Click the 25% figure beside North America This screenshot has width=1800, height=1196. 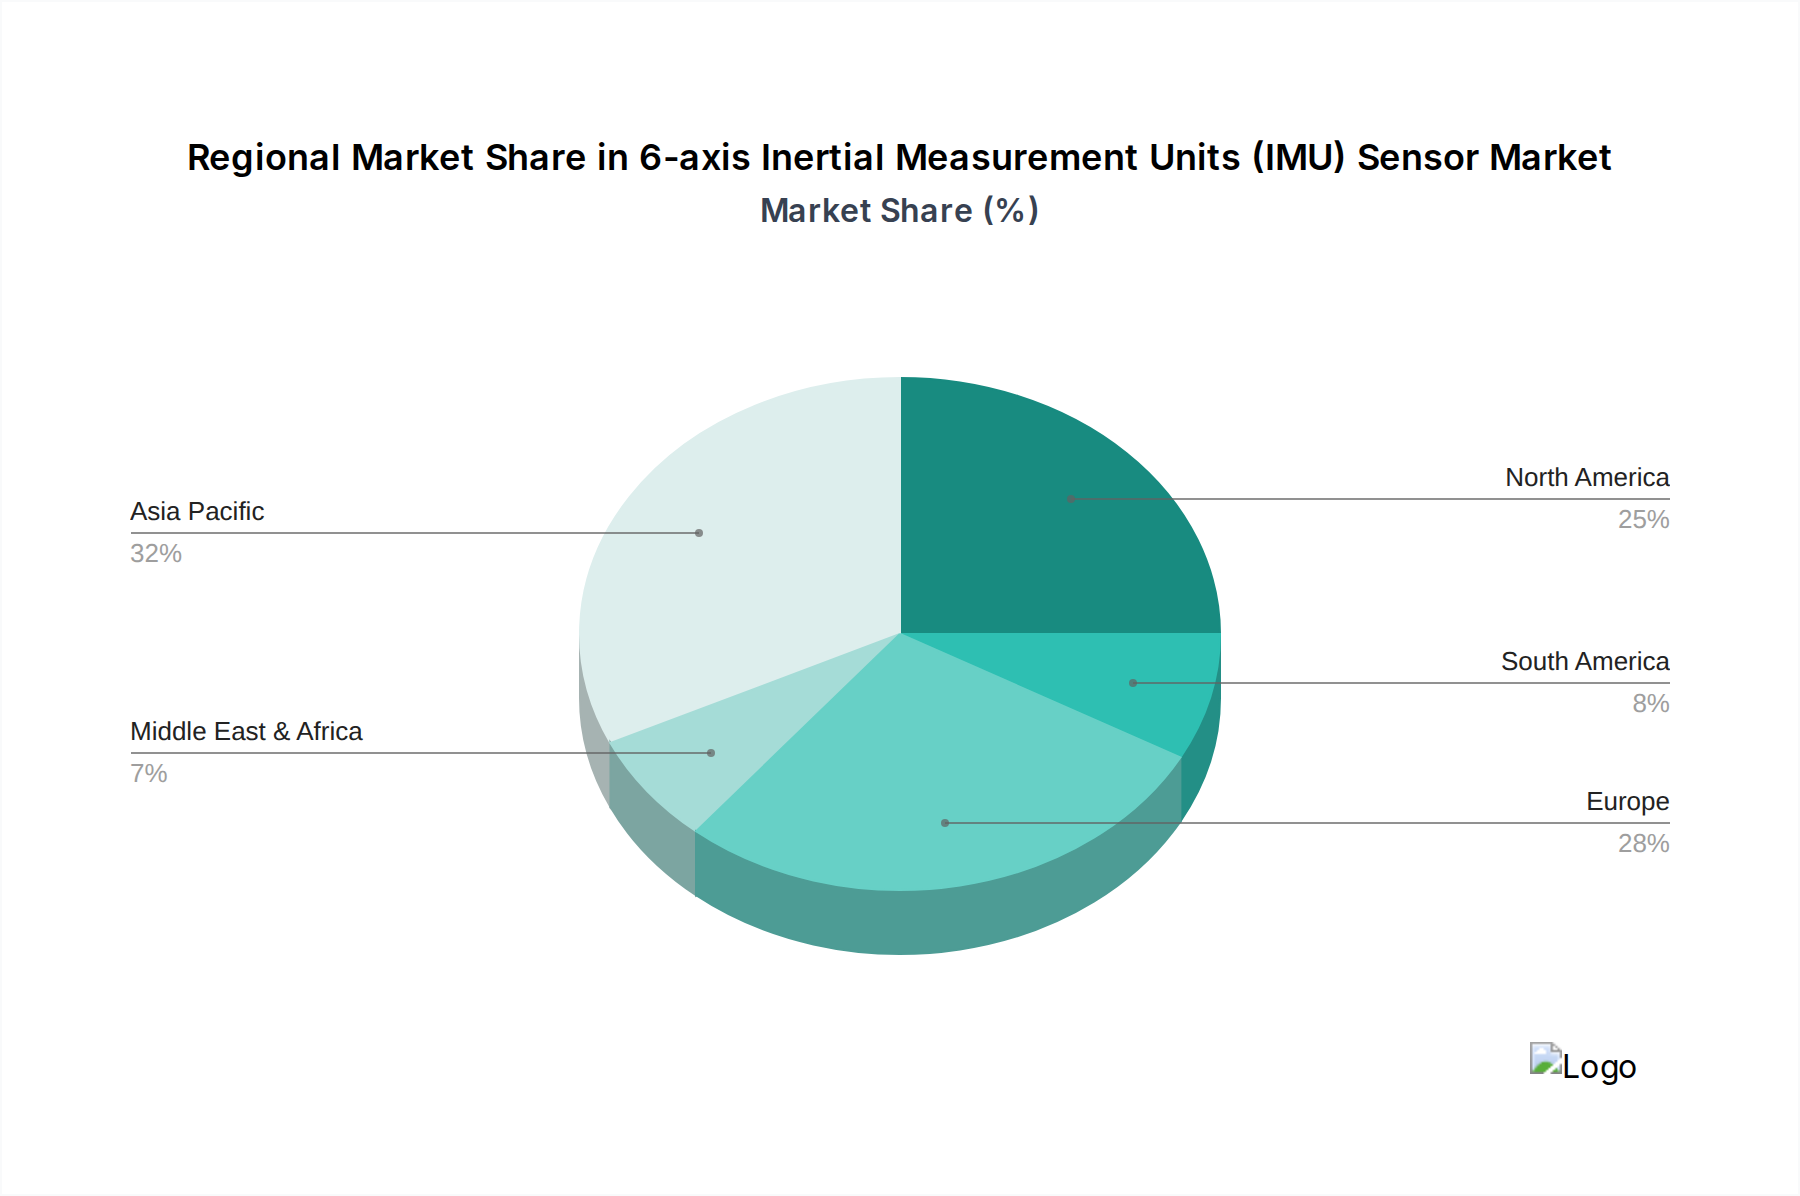[1646, 520]
